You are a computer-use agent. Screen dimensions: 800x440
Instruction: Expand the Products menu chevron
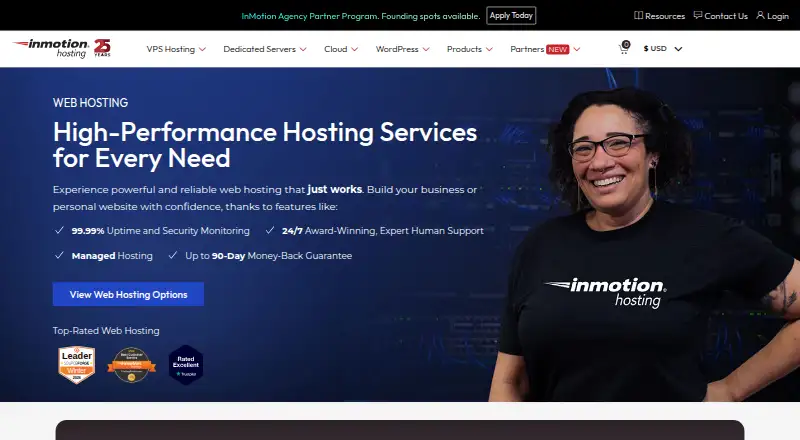[489, 50]
